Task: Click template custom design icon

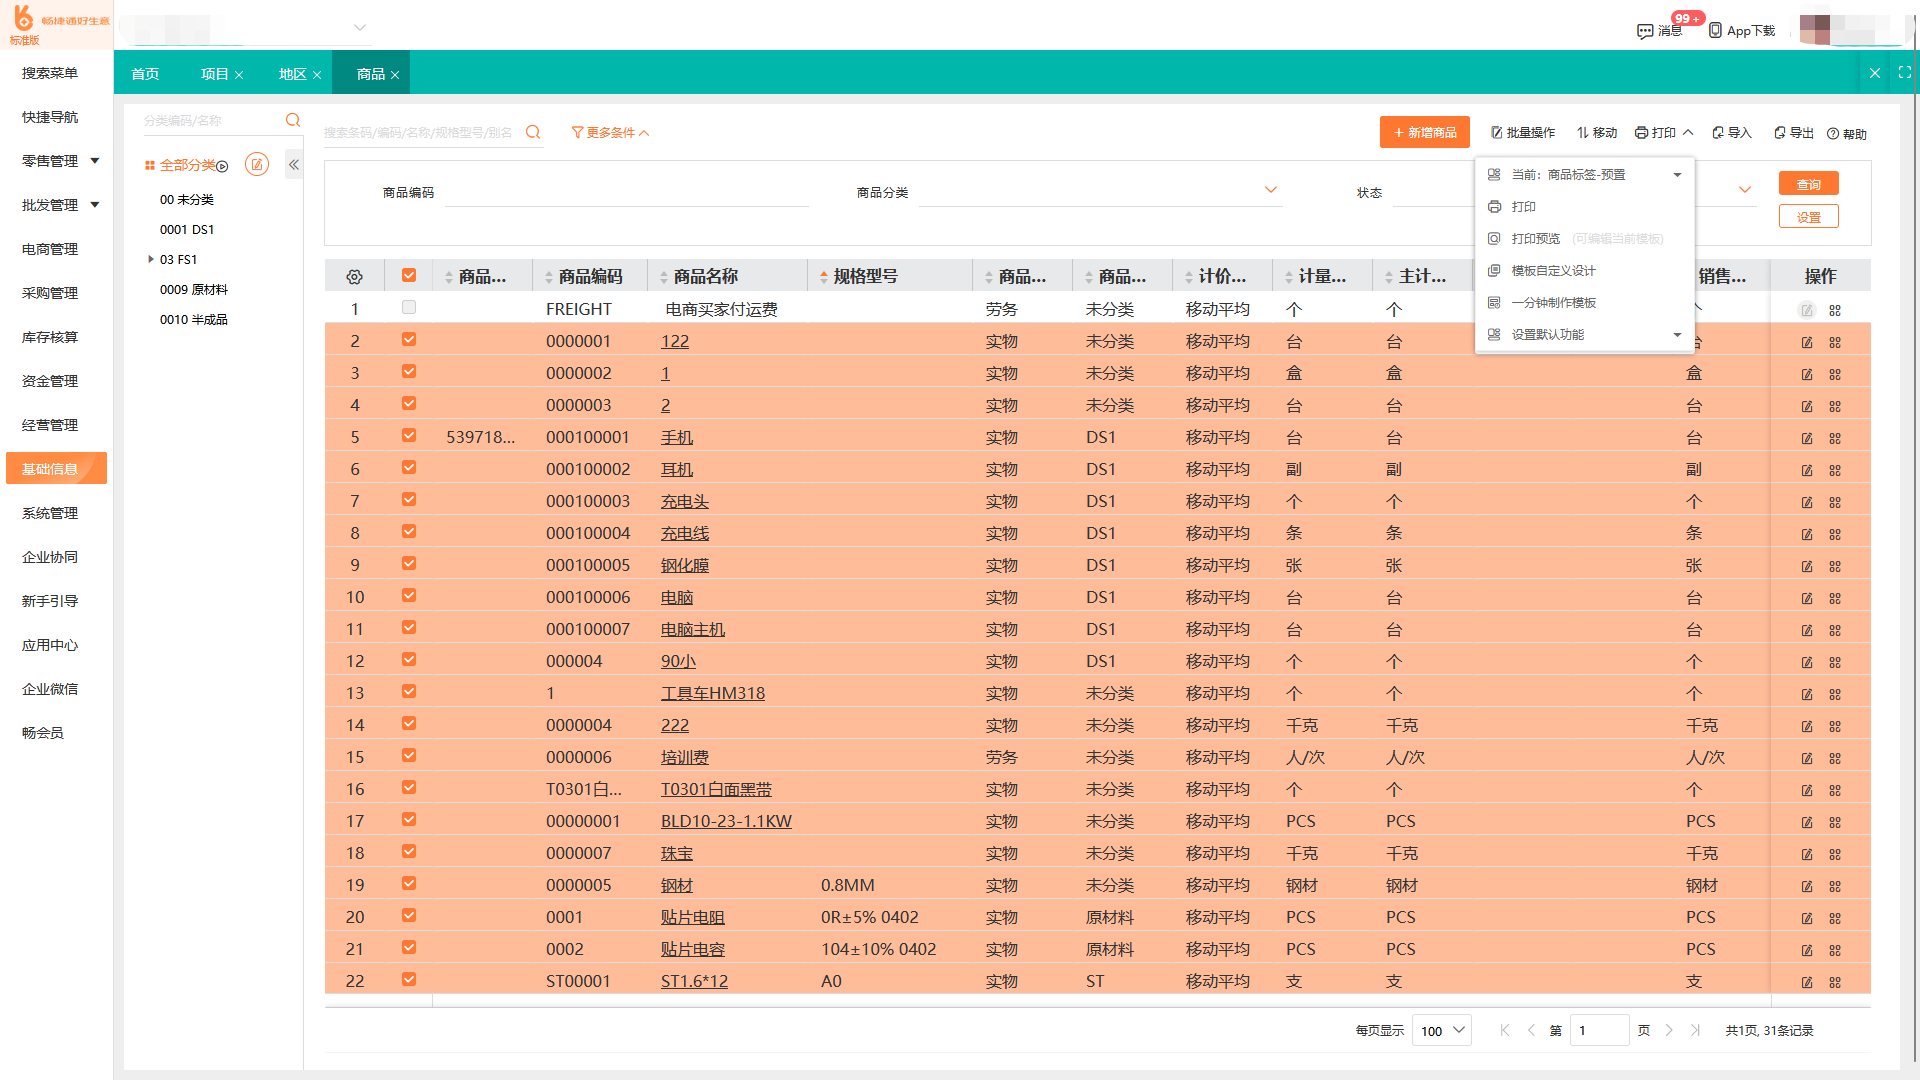Action: pyautogui.click(x=1495, y=270)
